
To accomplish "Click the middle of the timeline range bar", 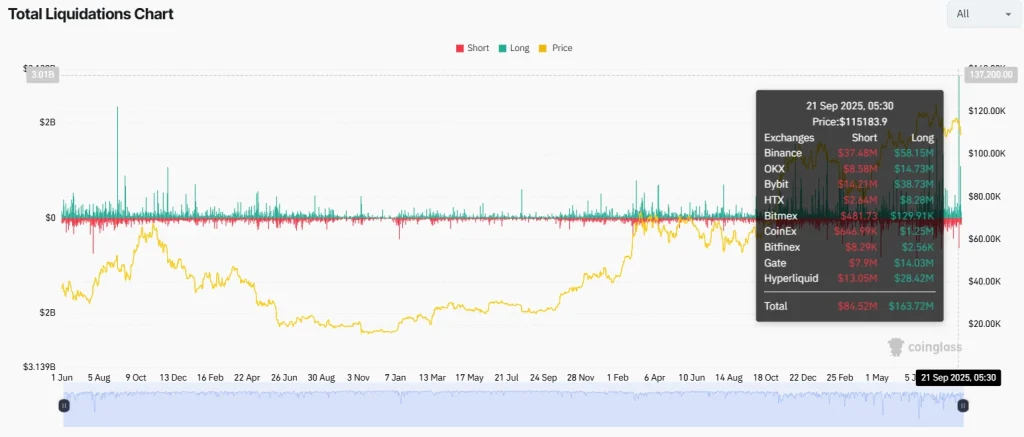I will pos(513,406).
